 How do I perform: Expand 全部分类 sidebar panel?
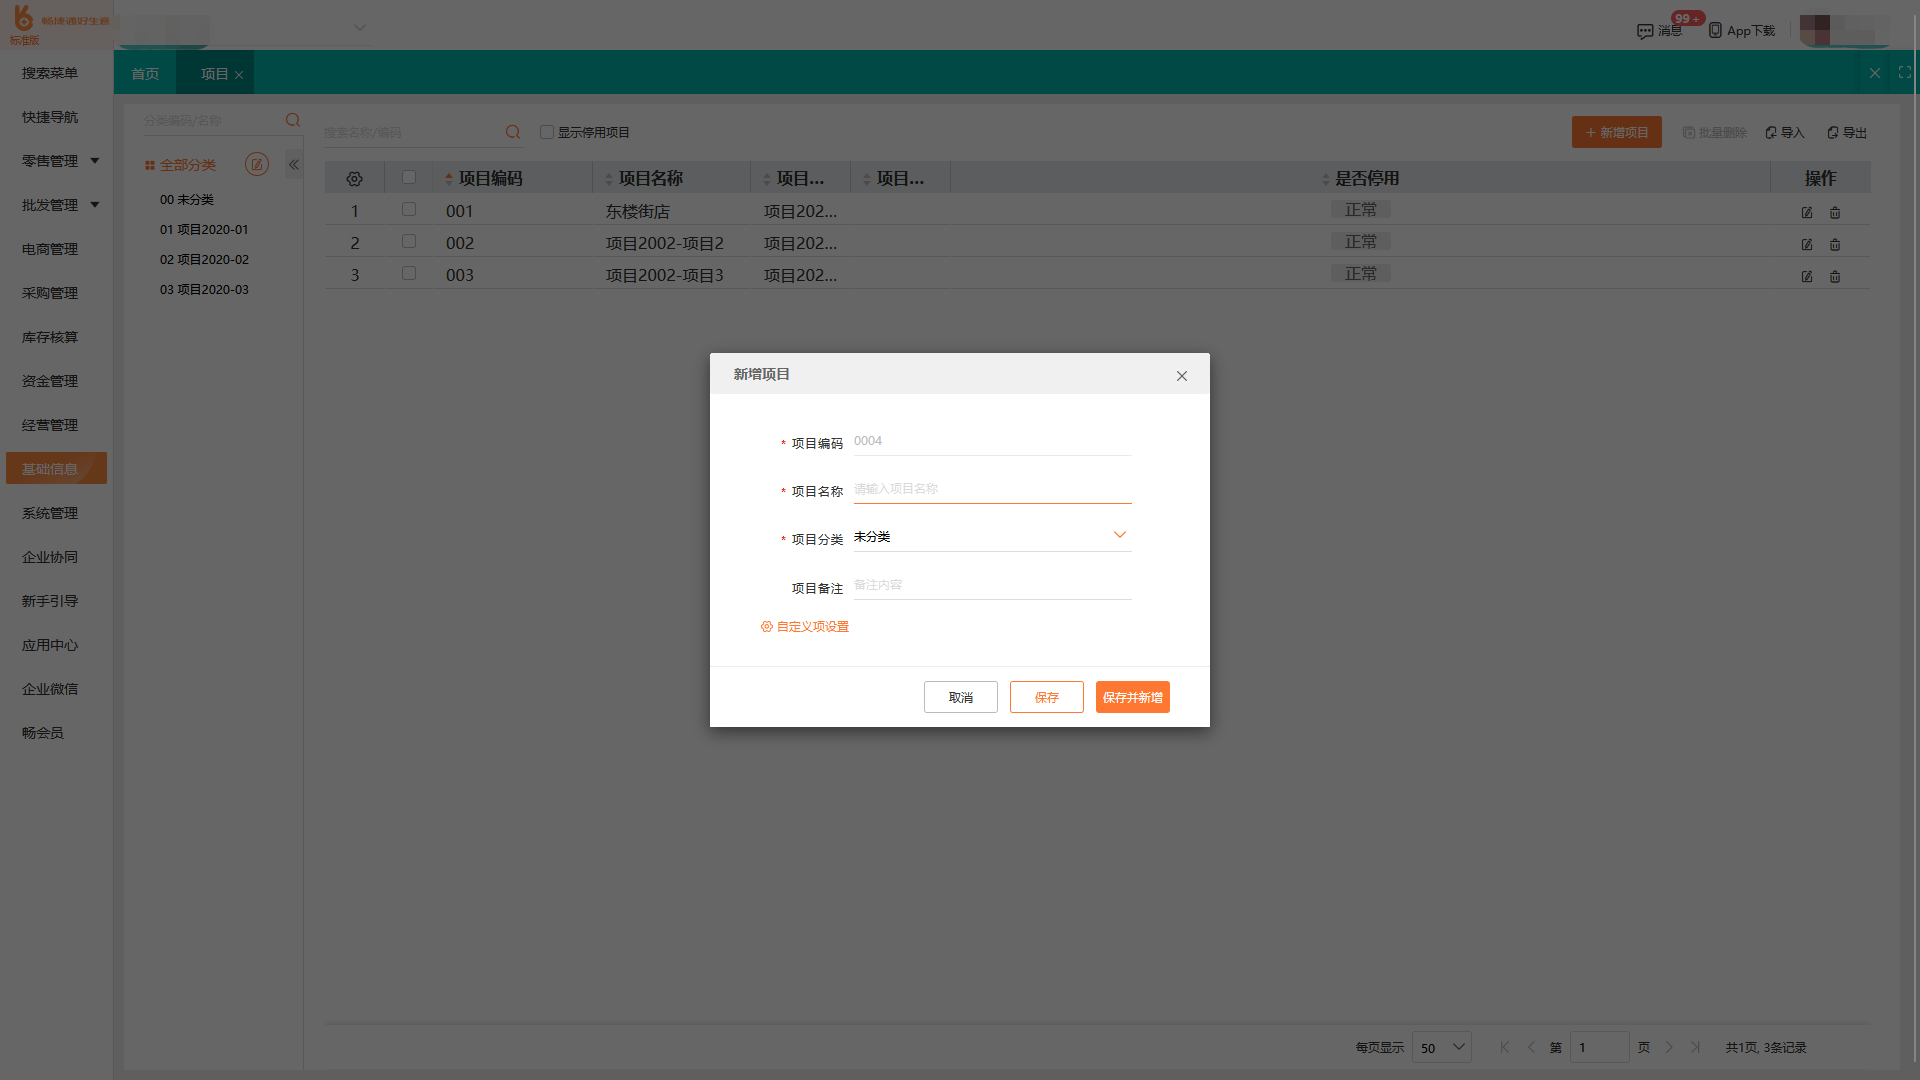point(293,165)
